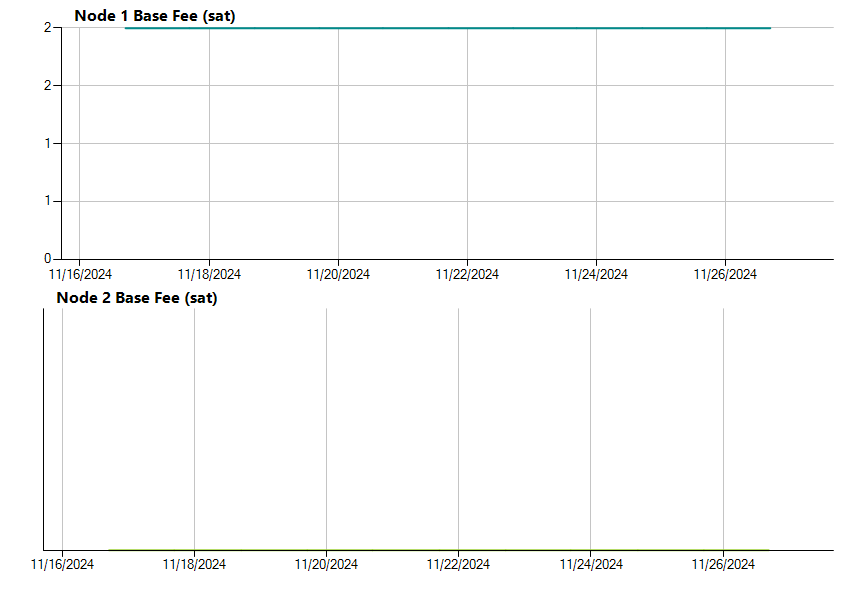Click 11/24/2024 date on Node 2 chart
Image resolution: width=860 pixels, height=600 pixels.
click(x=590, y=565)
